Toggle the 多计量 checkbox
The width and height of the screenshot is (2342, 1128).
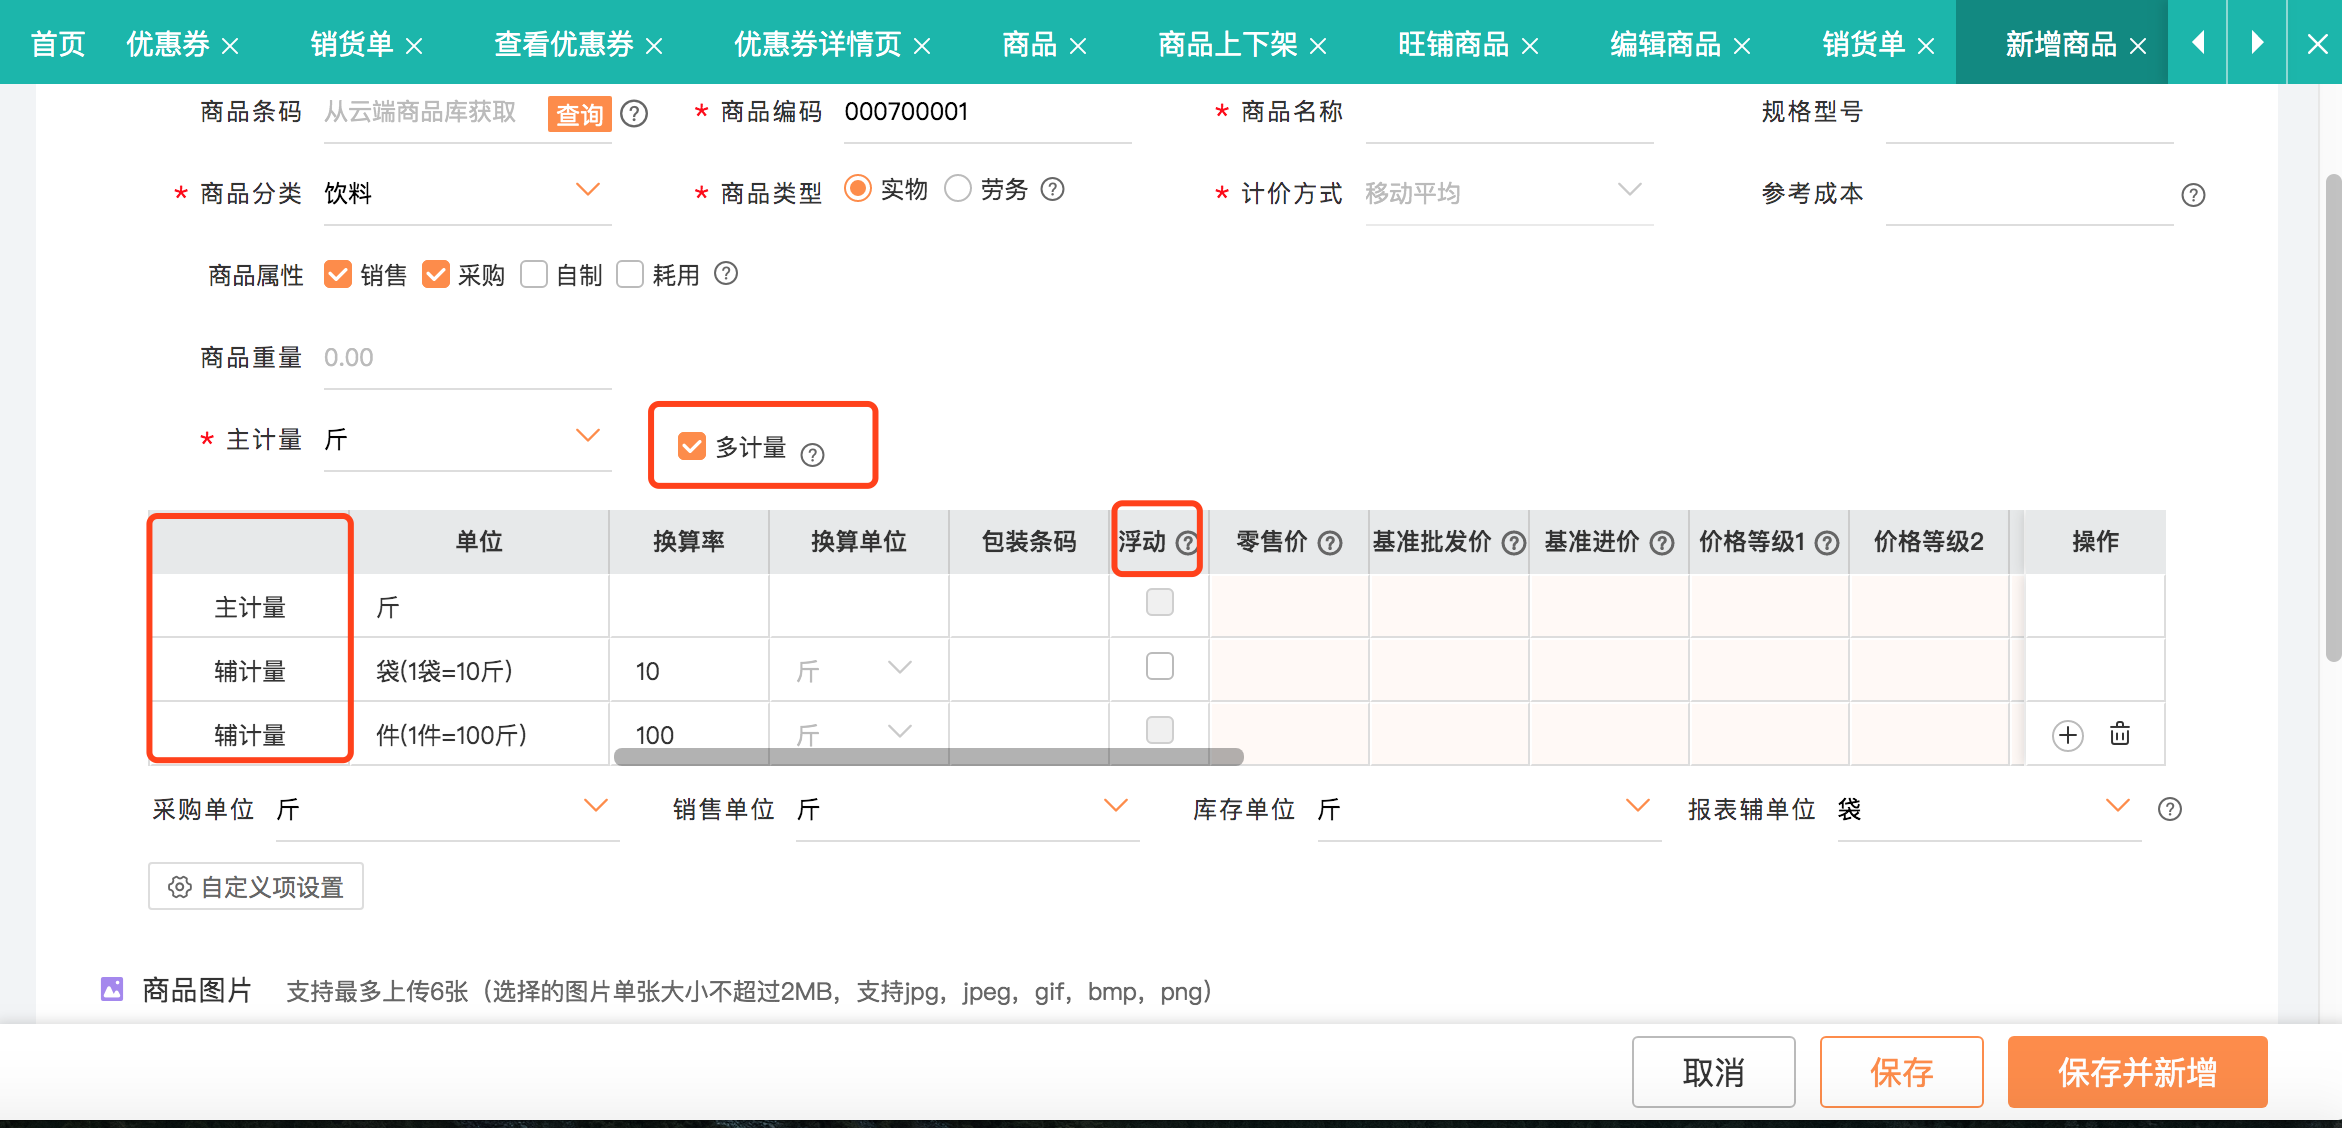(692, 448)
